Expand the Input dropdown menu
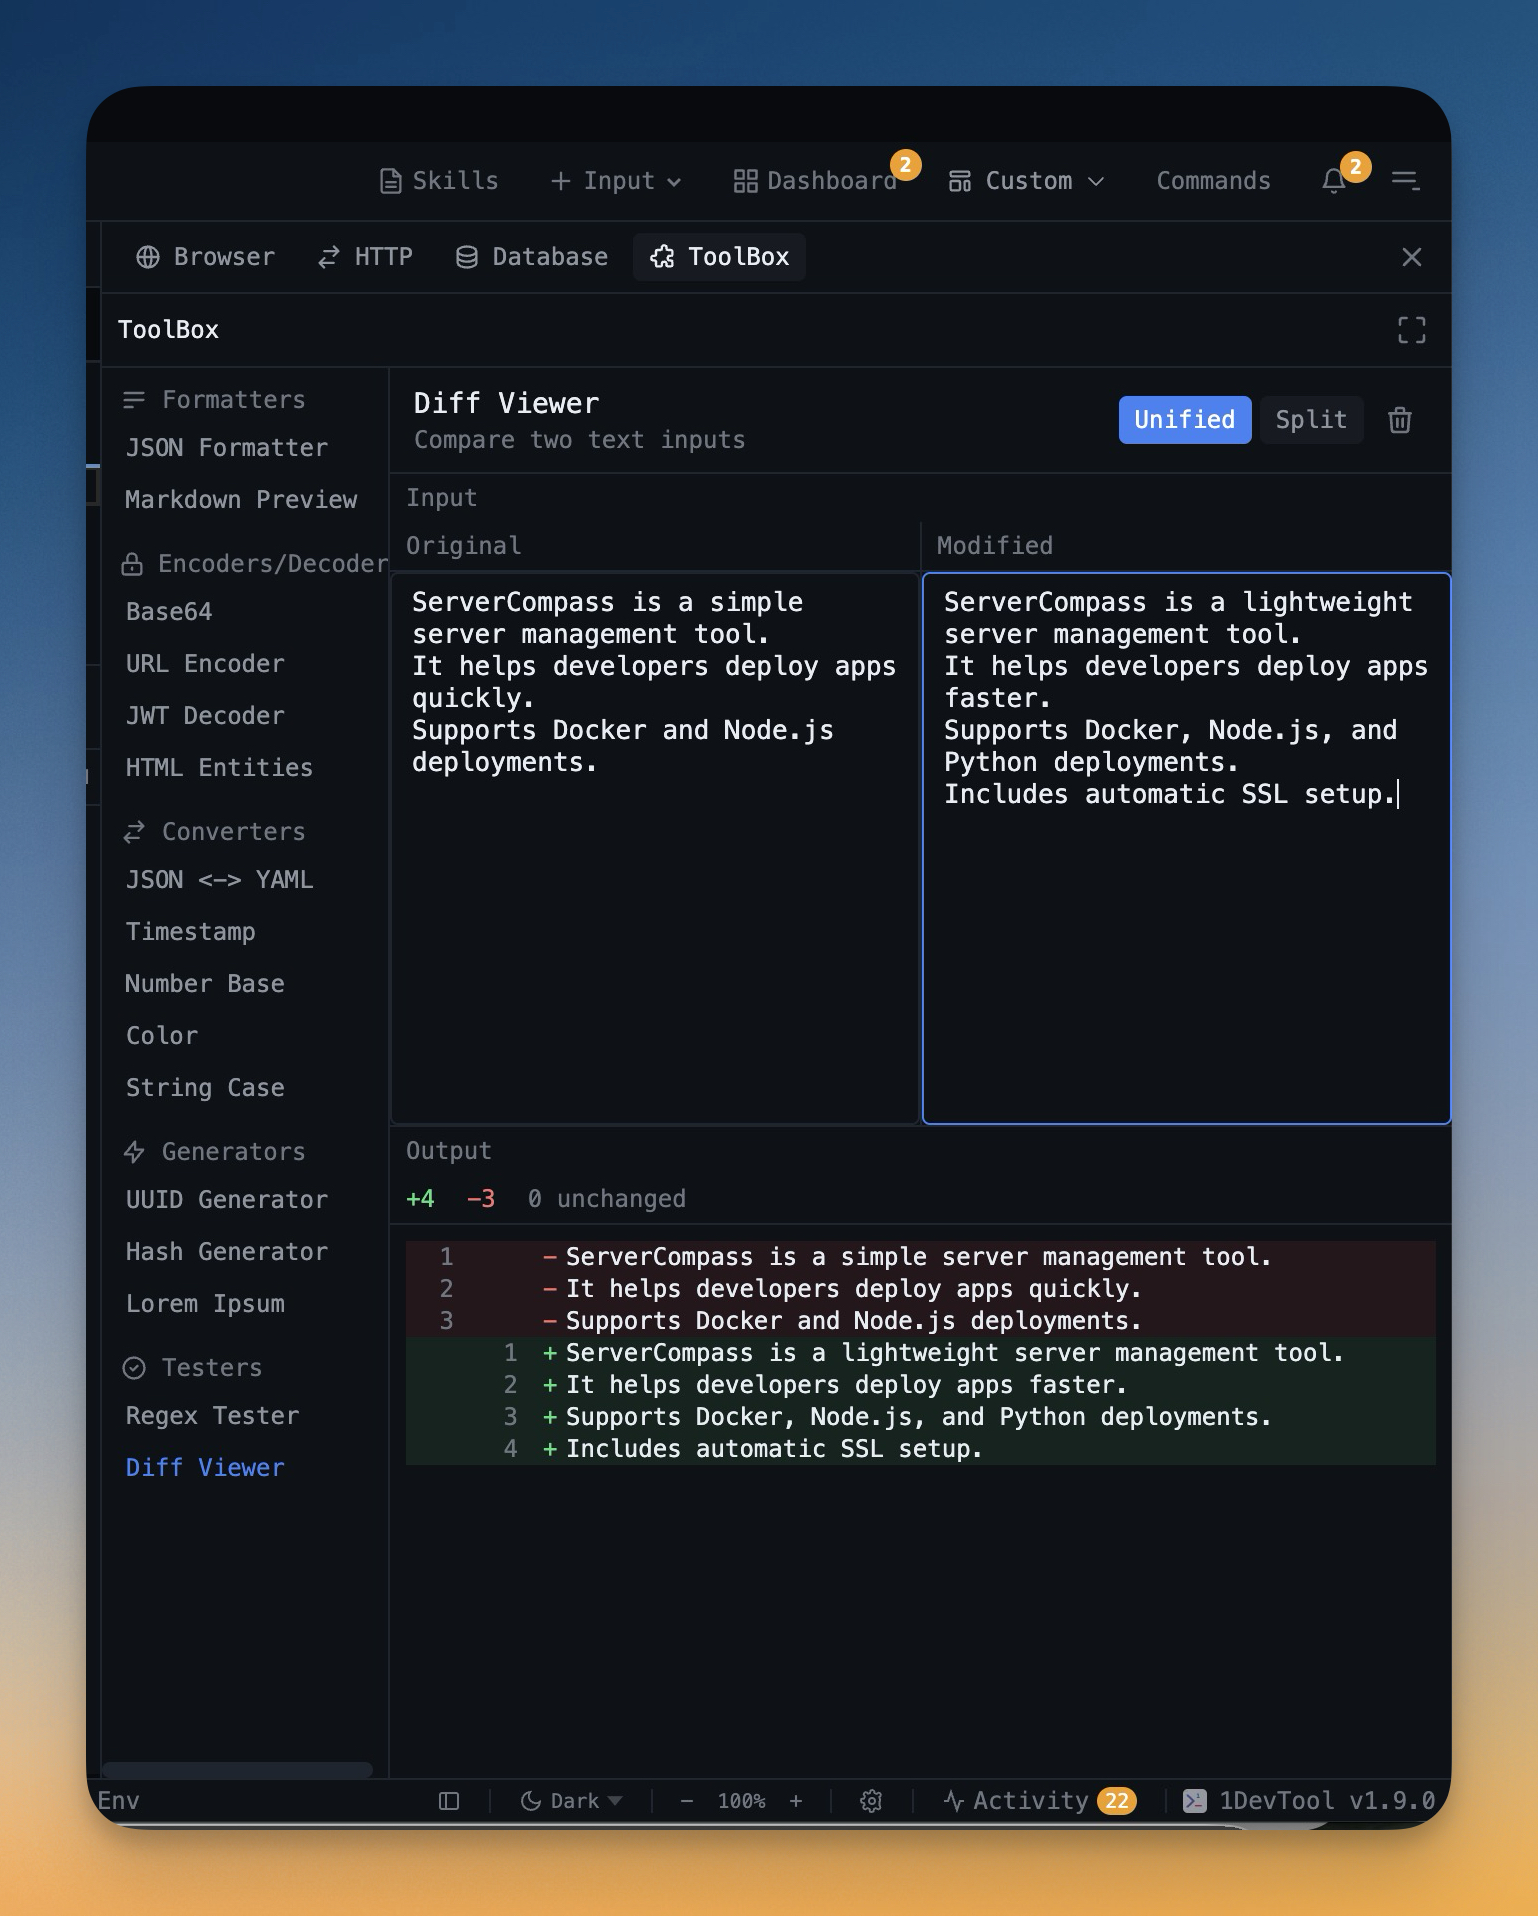Viewport: 1538px width, 1916px height. click(616, 181)
